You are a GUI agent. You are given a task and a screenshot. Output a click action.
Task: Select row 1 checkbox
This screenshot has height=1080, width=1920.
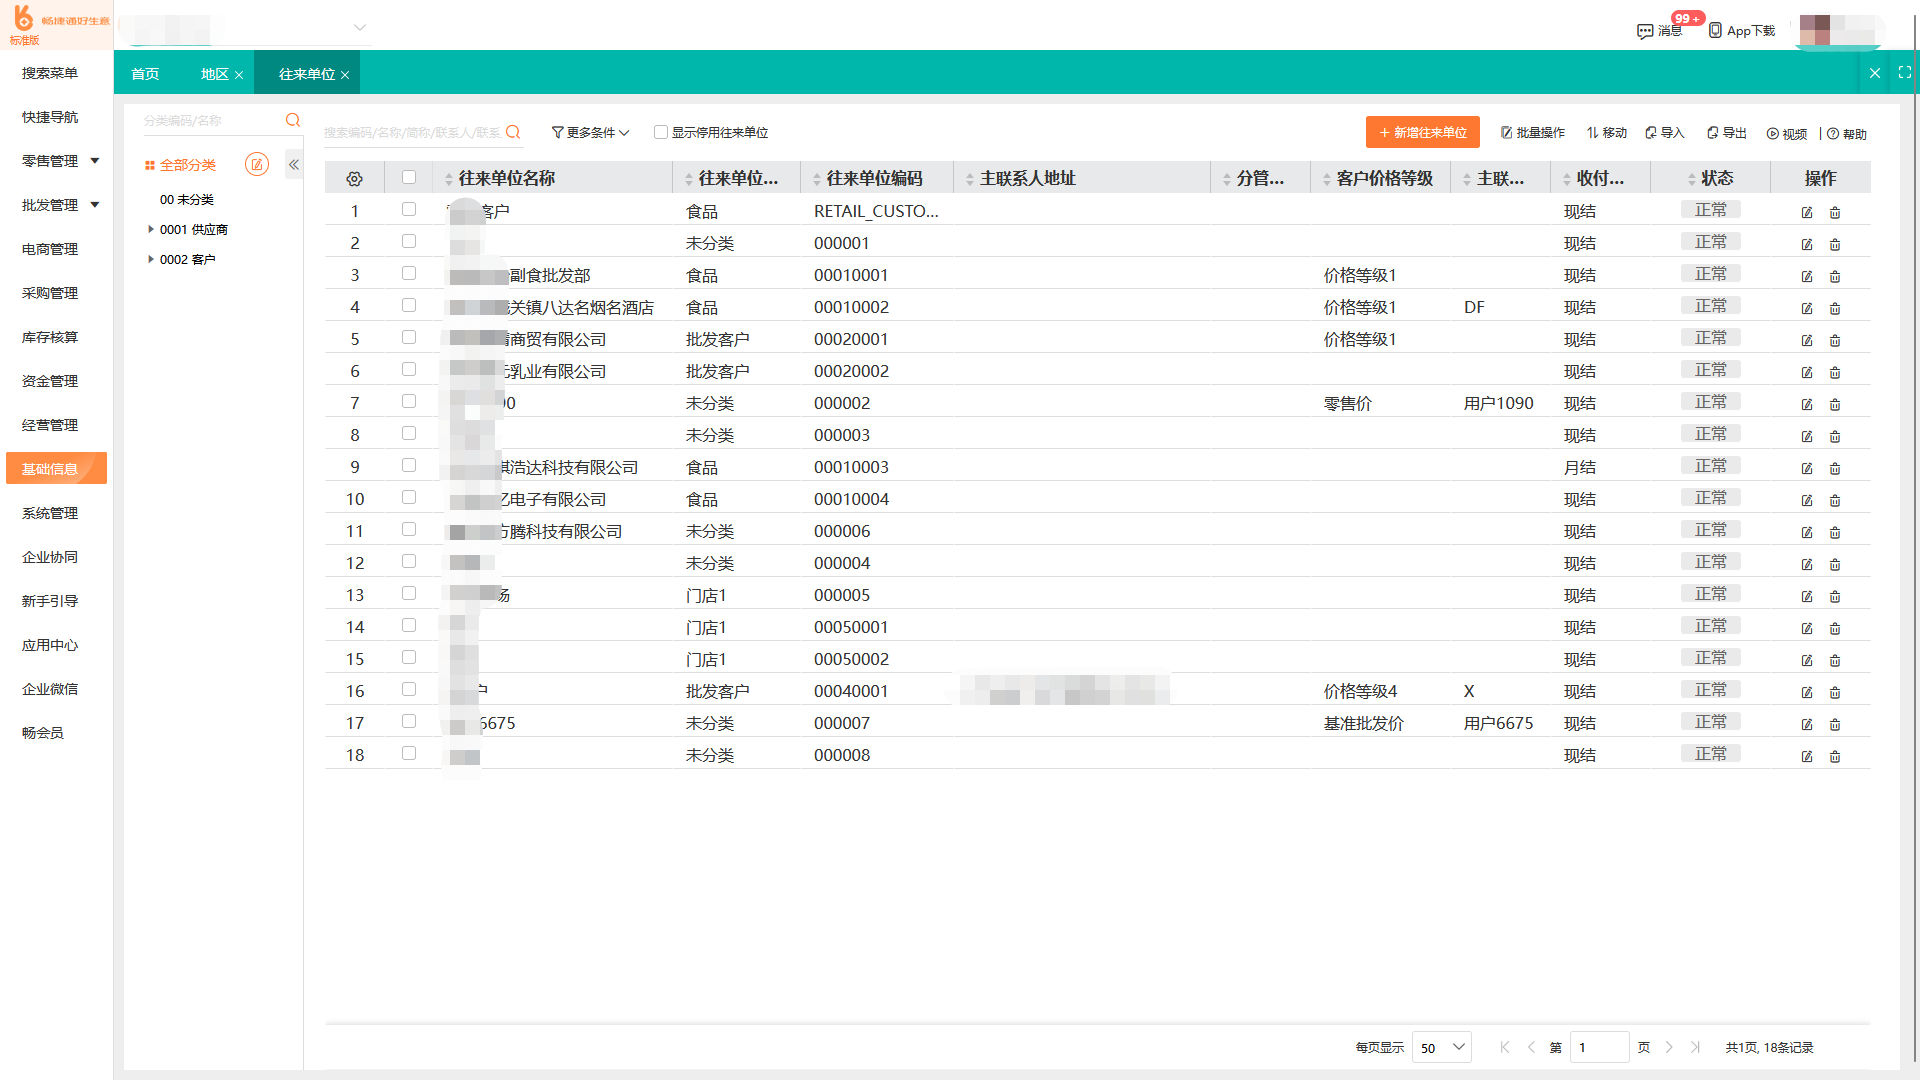[411, 208]
